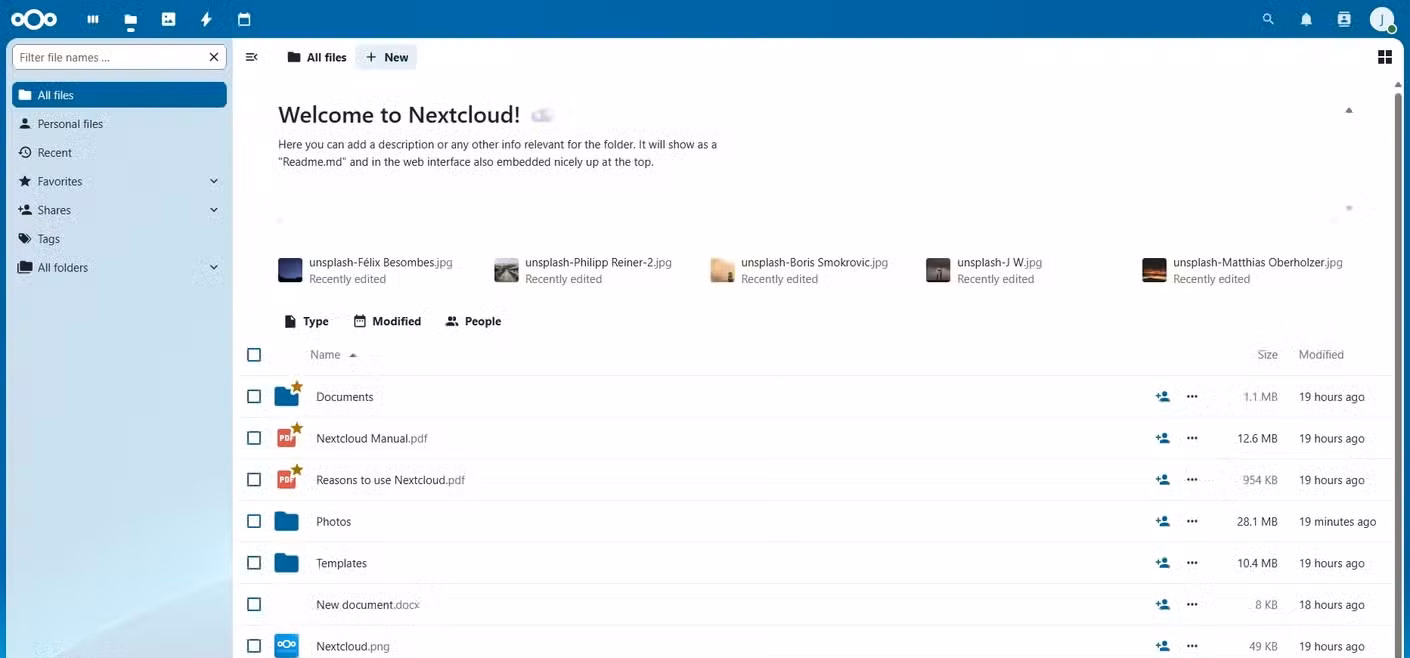
Task: Select All files in sidebar
Action: 119,95
